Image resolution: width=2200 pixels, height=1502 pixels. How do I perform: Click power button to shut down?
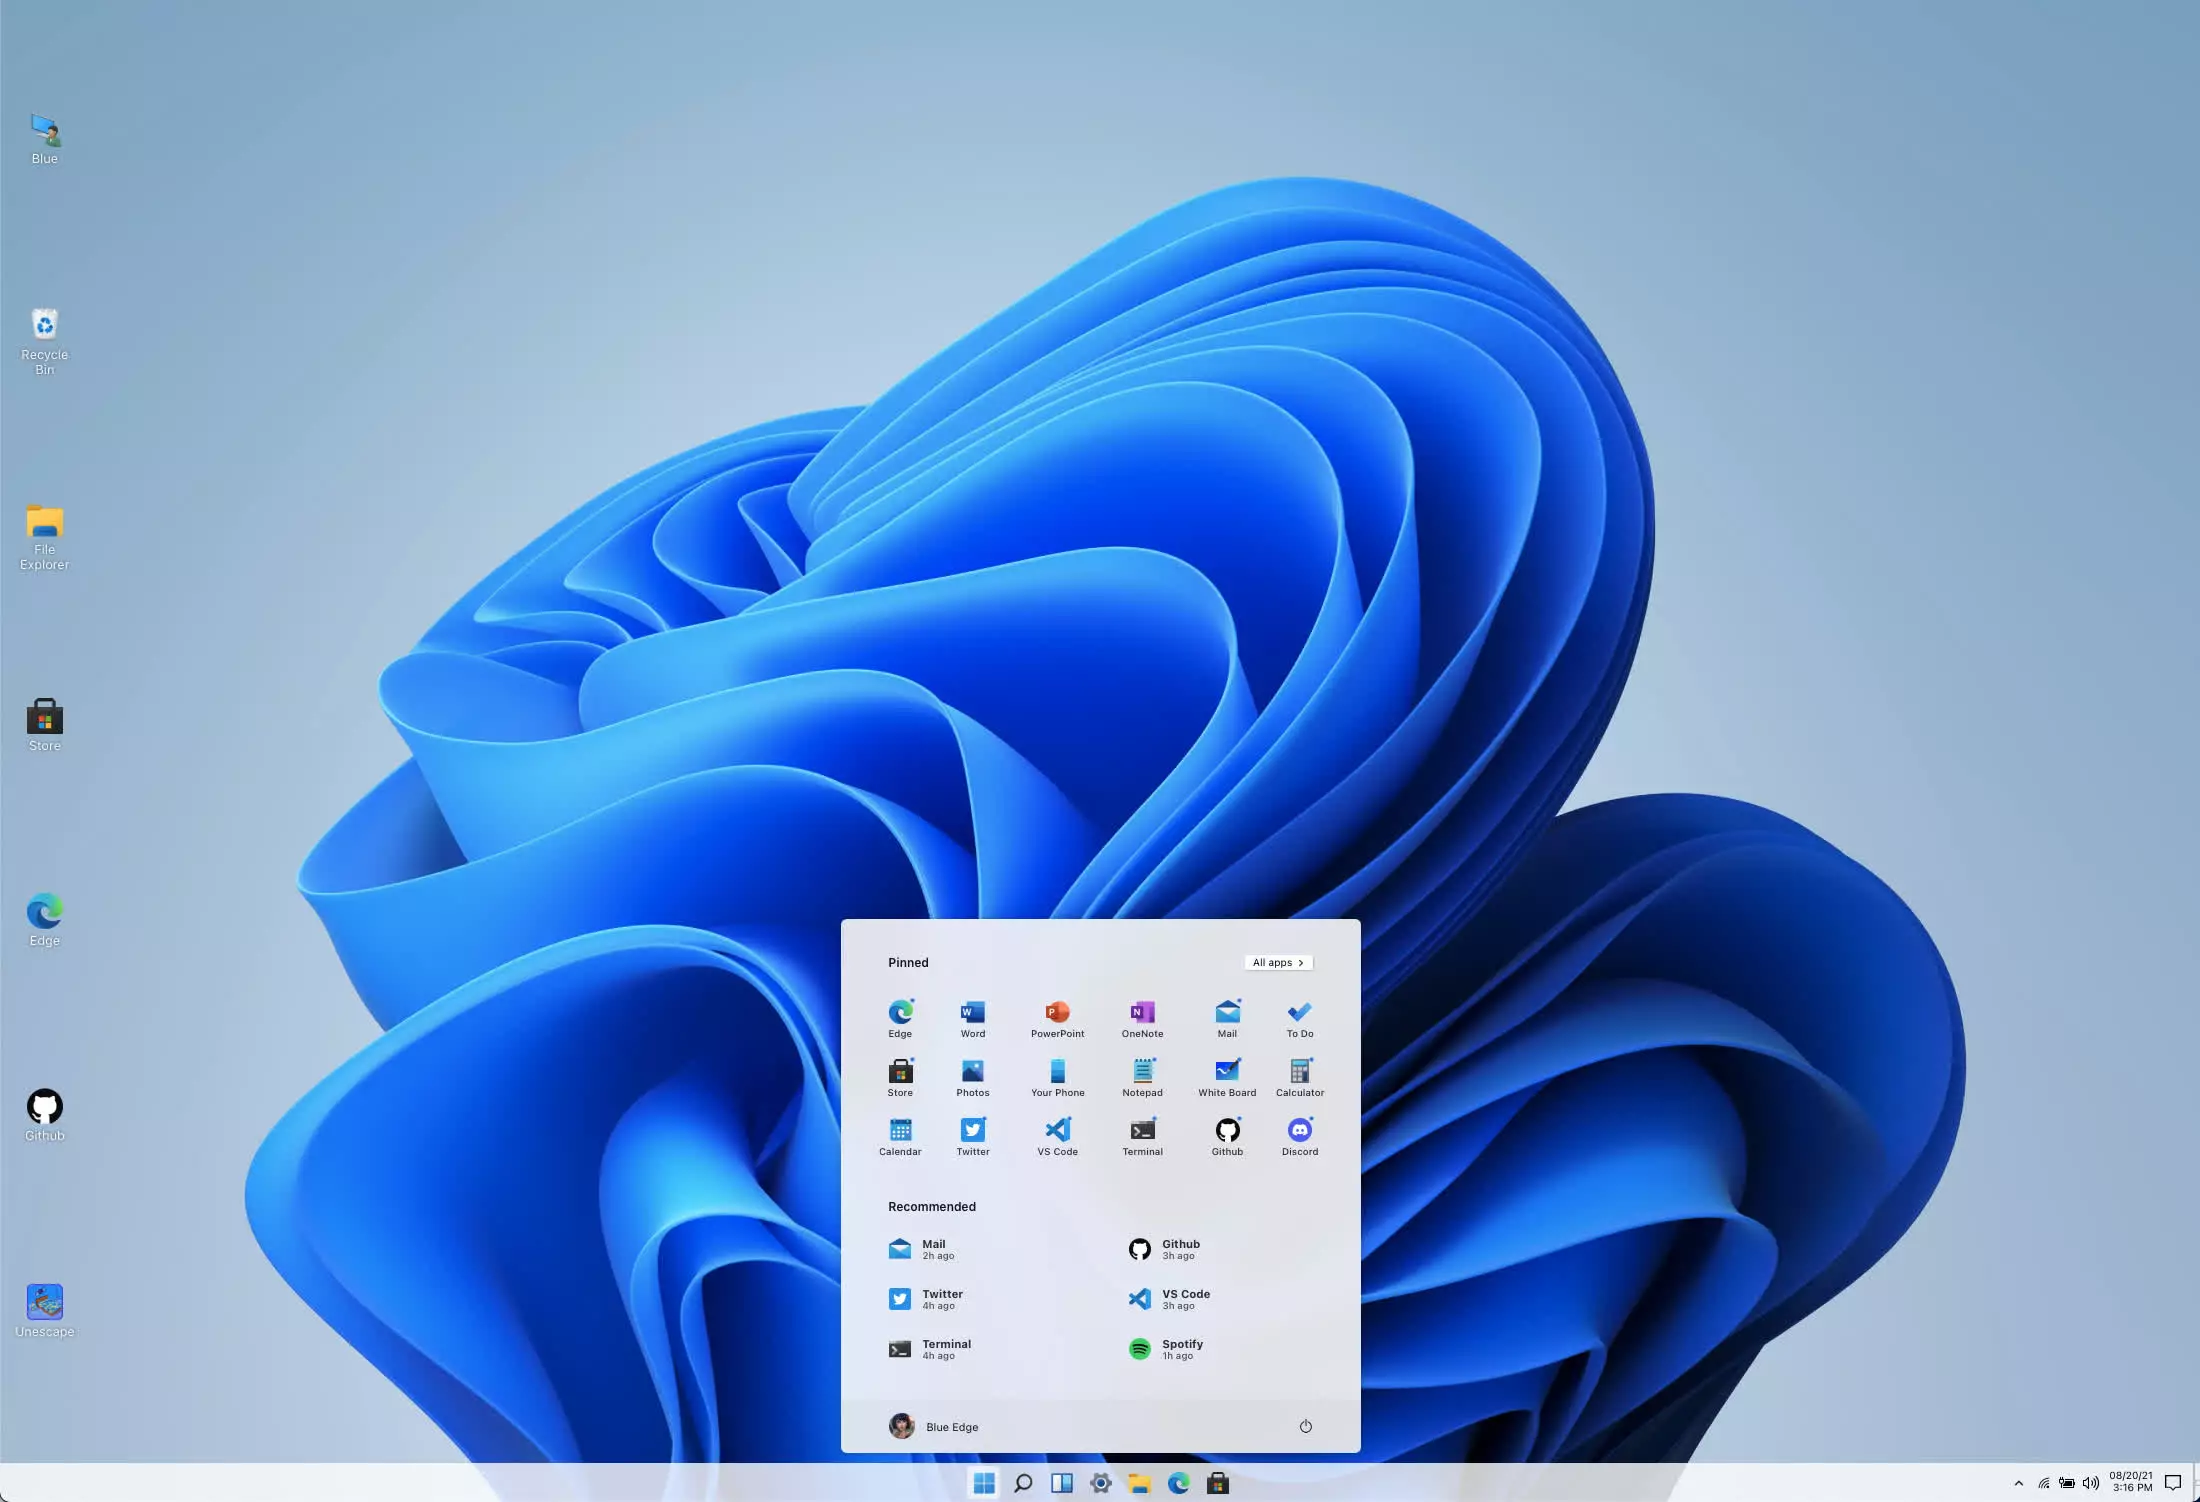click(x=1306, y=1425)
